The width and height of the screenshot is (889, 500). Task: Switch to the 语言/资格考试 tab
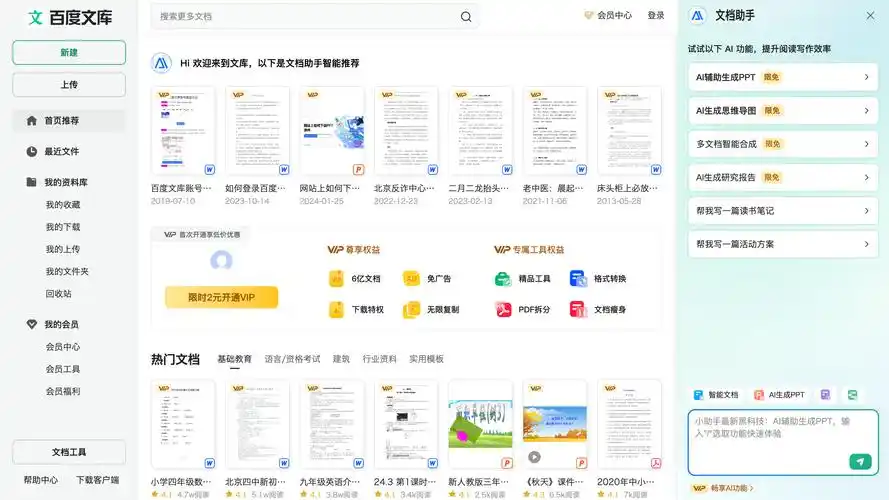(x=292, y=359)
